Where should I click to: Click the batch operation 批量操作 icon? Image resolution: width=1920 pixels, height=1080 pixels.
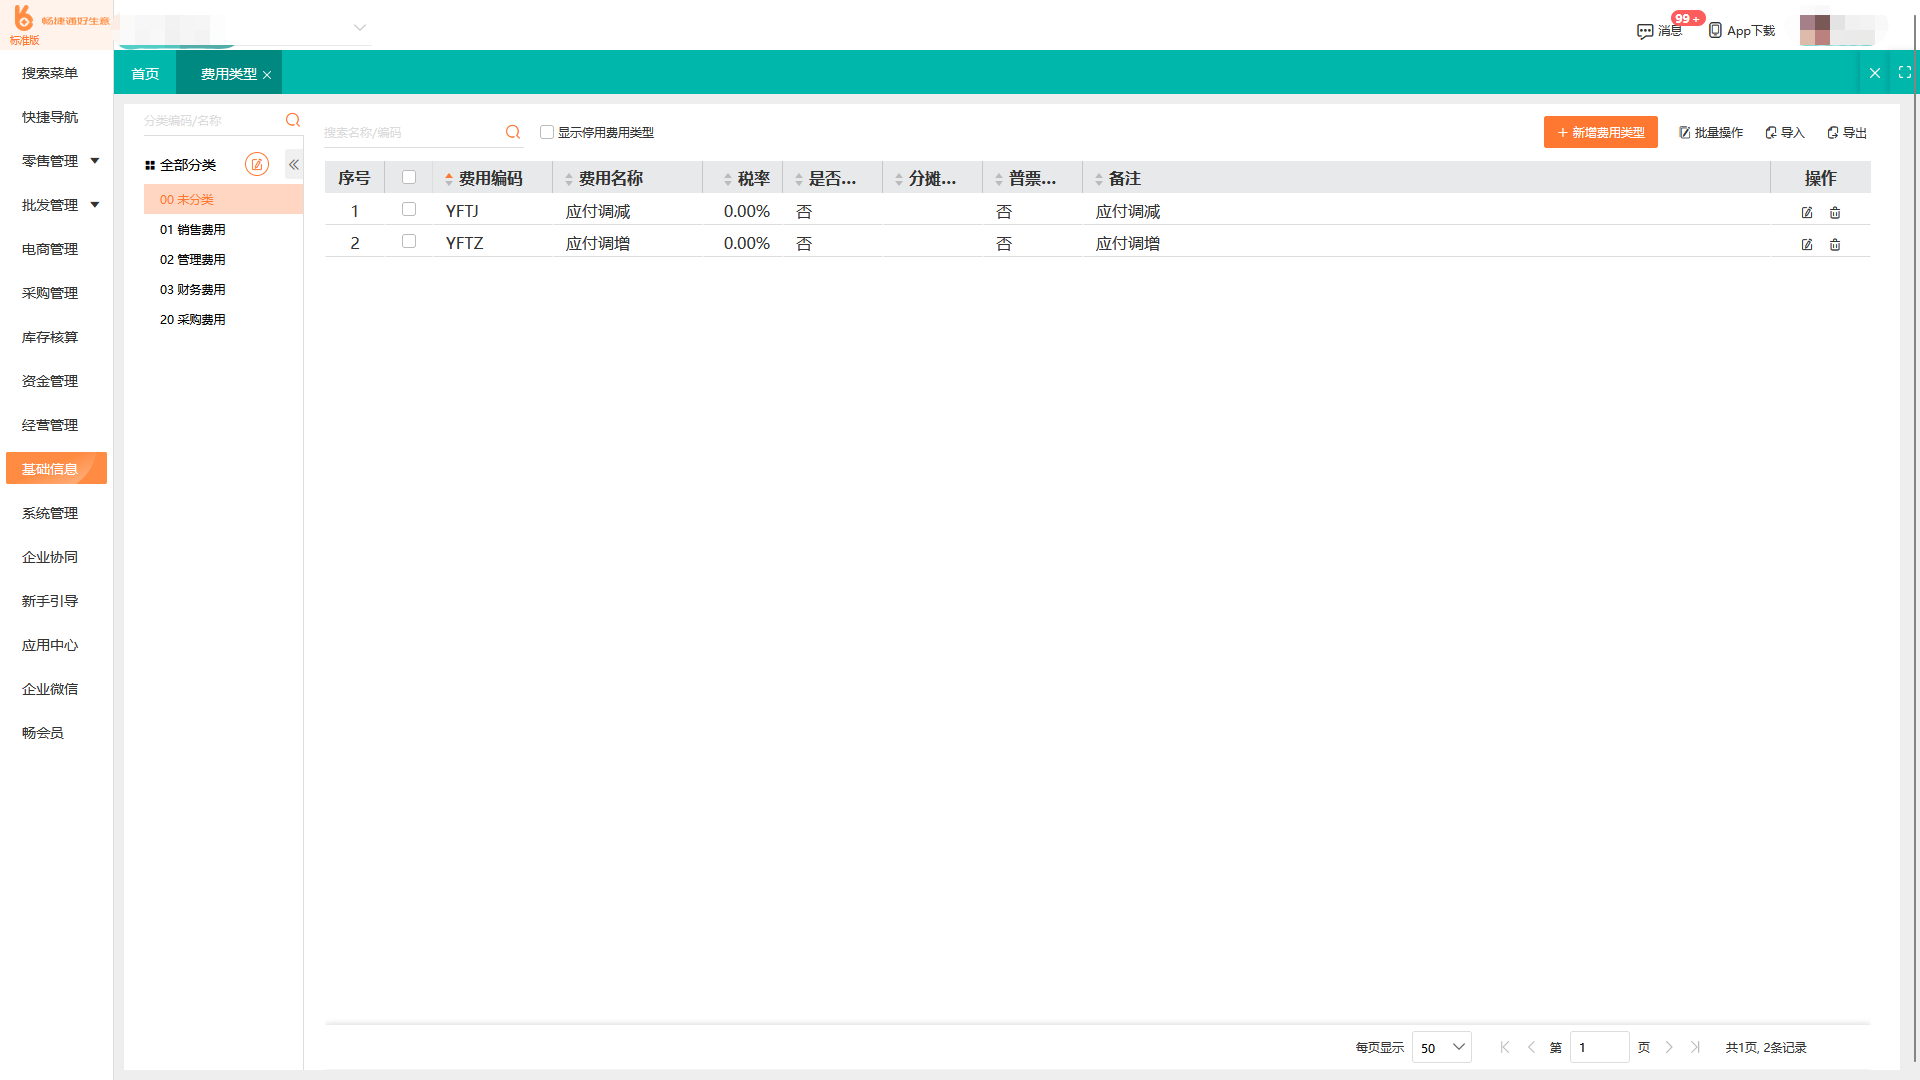point(1710,131)
